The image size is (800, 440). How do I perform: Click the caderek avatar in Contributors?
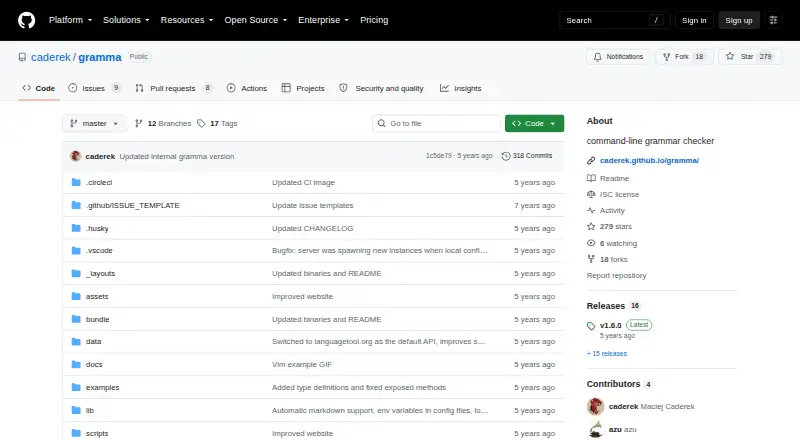click(x=595, y=406)
